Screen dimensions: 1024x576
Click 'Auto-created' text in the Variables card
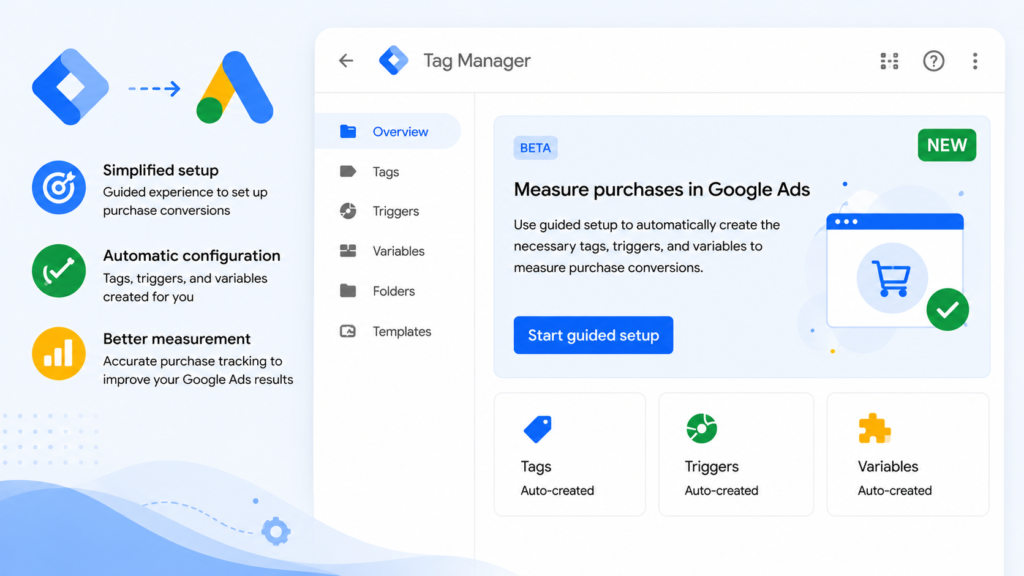click(895, 490)
